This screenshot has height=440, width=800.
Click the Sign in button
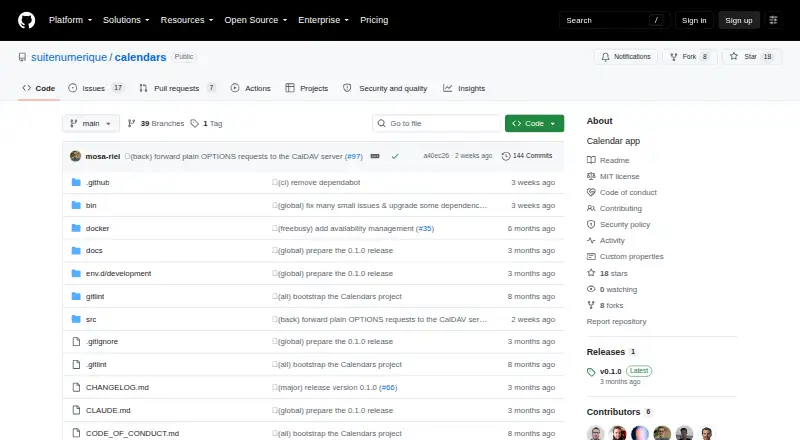[694, 20]
